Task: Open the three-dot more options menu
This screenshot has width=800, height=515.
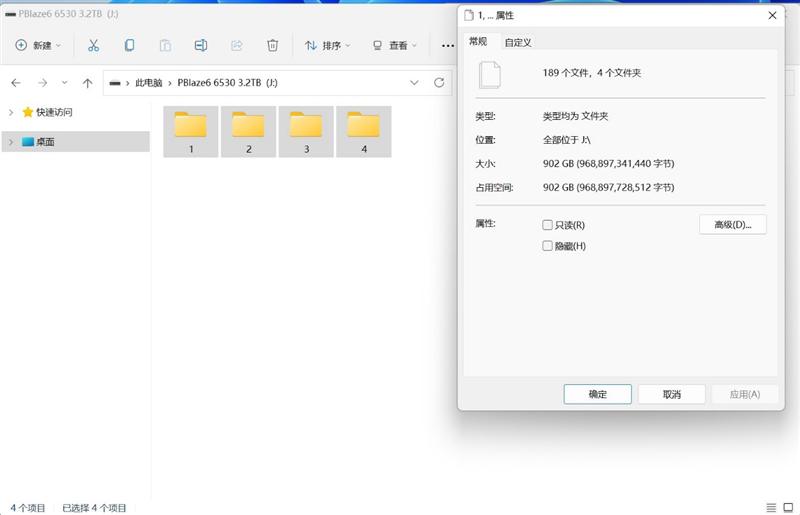Action: (448, 45)
